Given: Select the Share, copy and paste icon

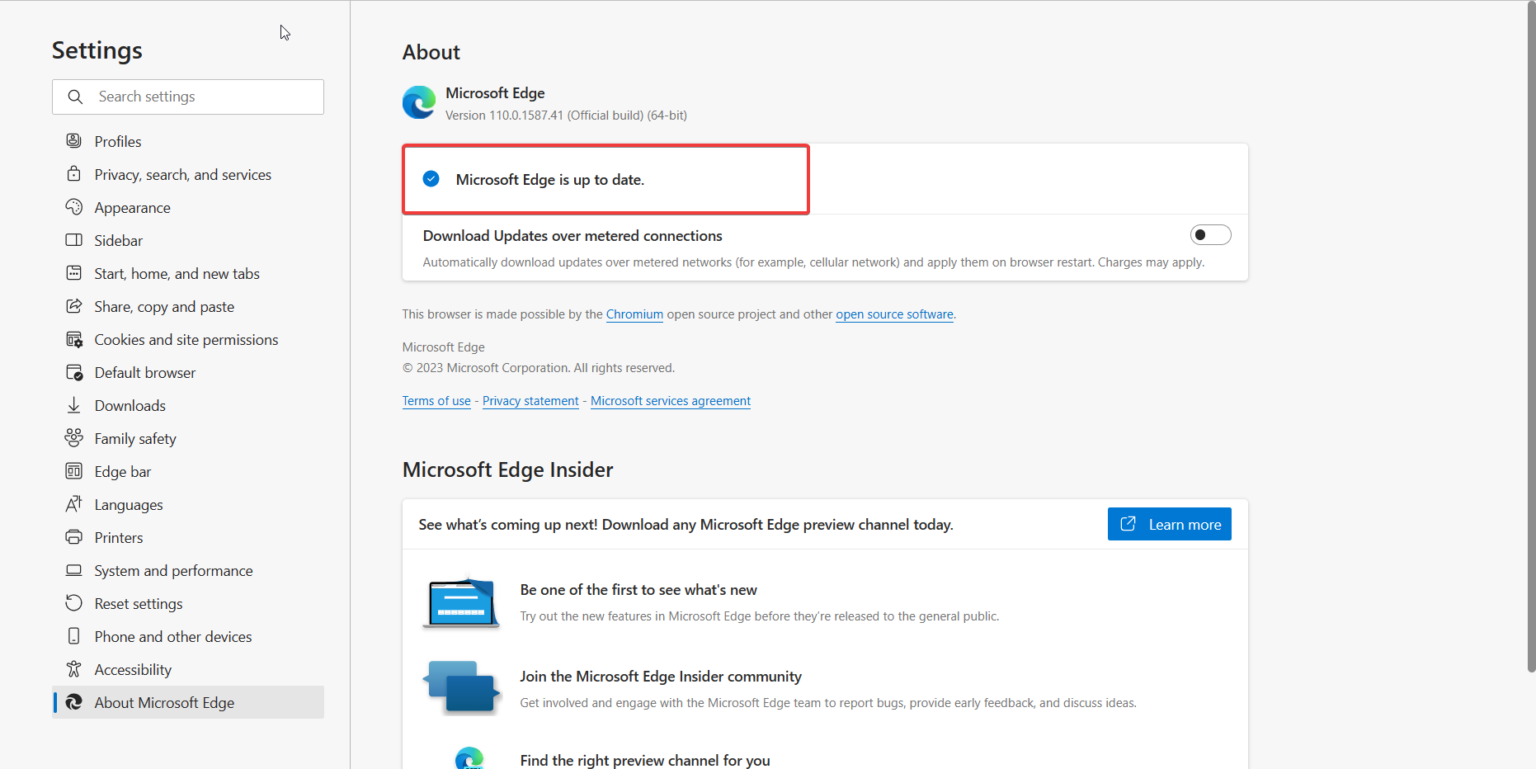Looking at the screenshot, I should coord(74,306).
